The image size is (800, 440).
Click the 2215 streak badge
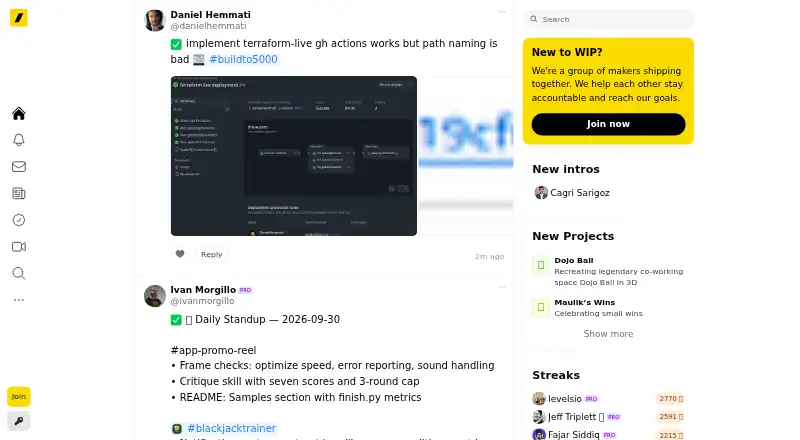[670, 435]
